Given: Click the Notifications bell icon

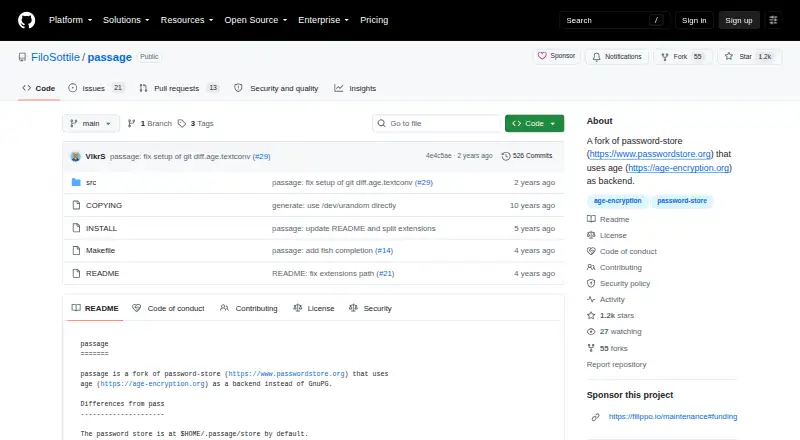Looking at the screenshot, I should click(x=596, y=57).
